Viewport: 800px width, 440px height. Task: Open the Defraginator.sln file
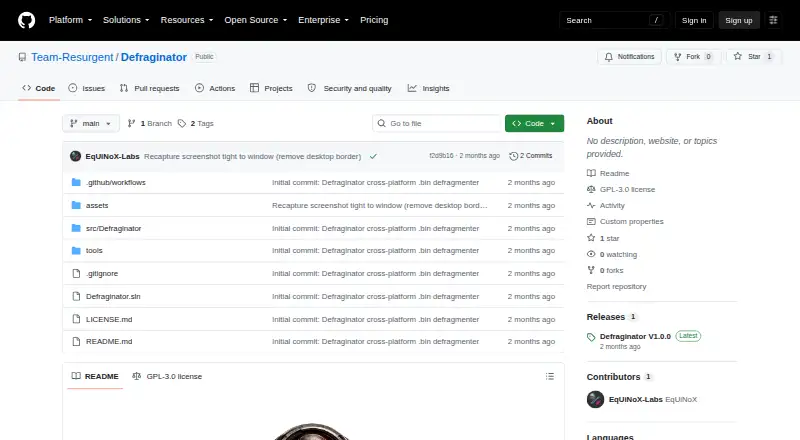point(113,297)
